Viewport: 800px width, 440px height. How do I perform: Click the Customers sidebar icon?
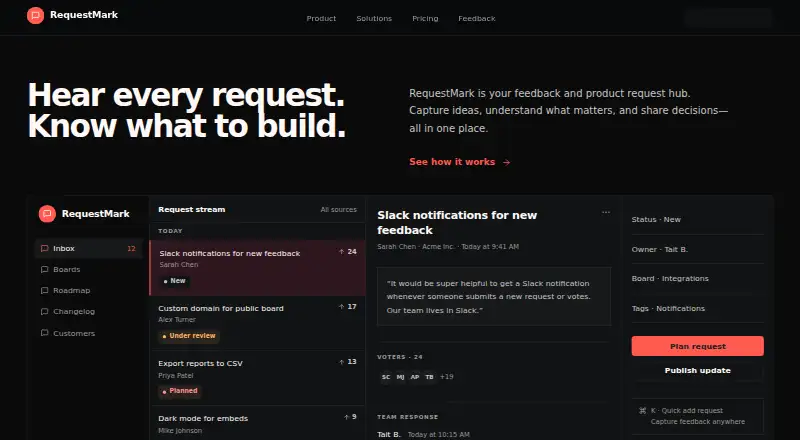pyautogui.click(x=44, y=333)
